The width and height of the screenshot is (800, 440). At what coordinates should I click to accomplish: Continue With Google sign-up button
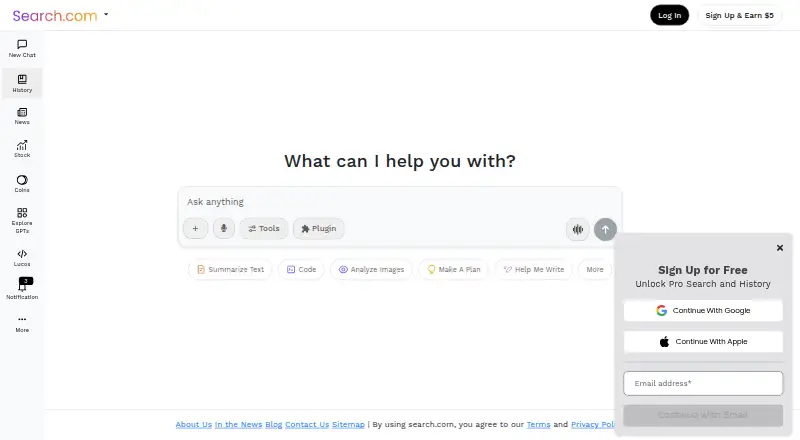703,310
